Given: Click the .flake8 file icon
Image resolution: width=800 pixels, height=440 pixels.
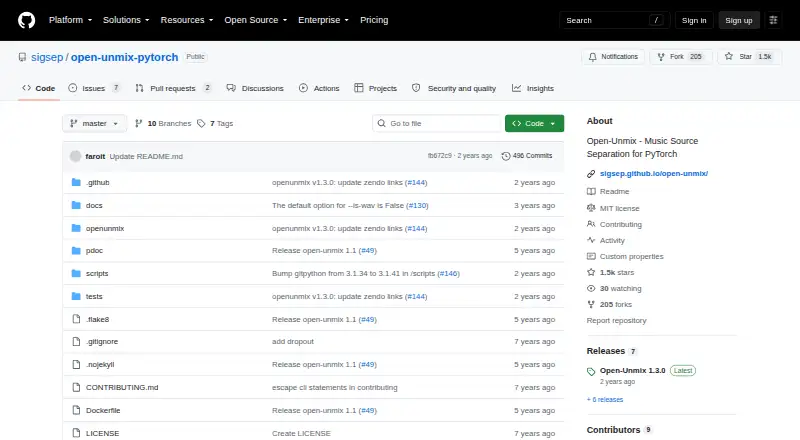Looking at the screenshot, I should point(76,319).
